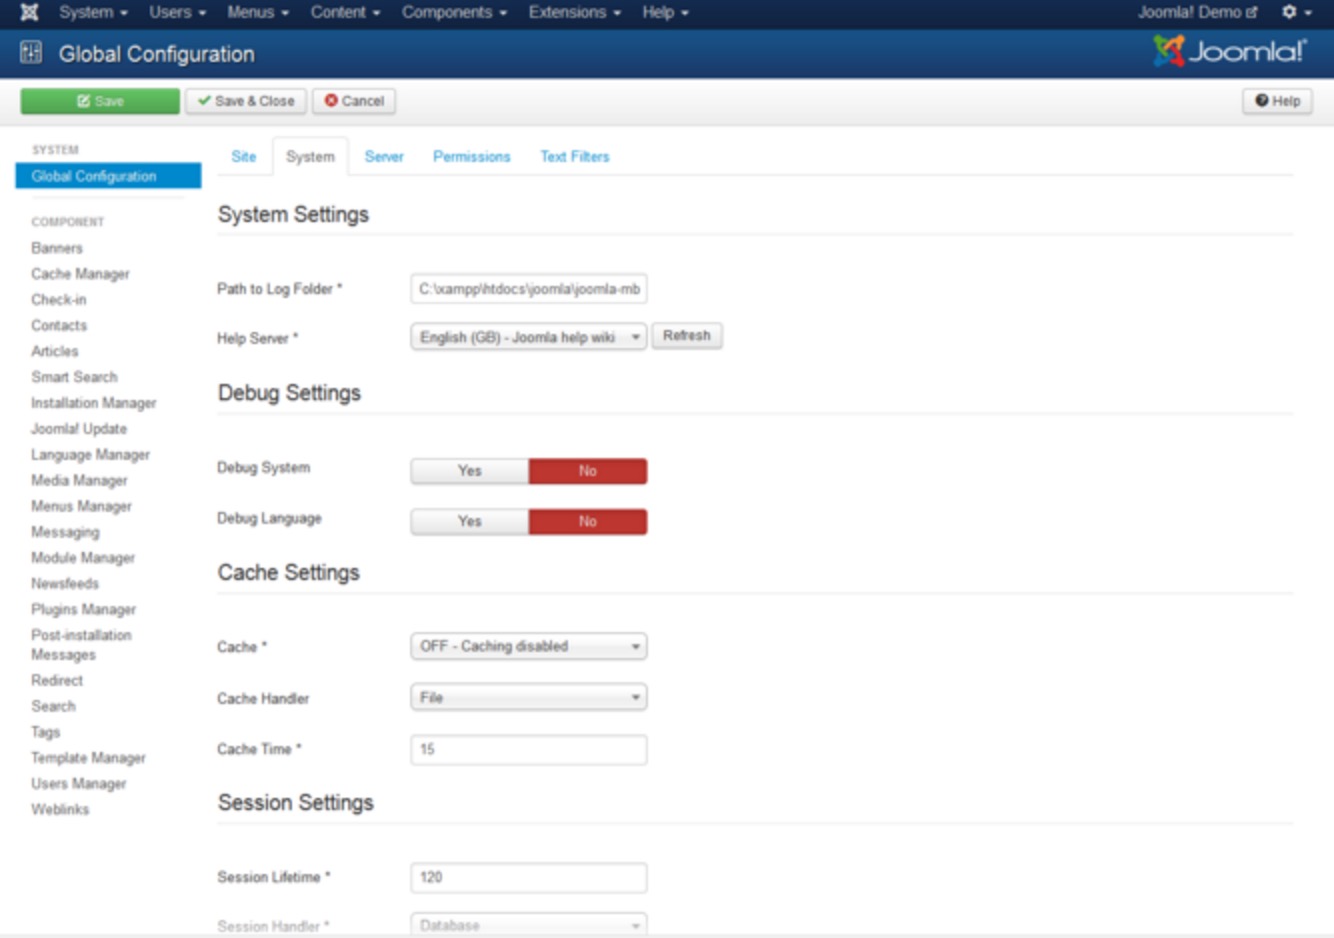
Task: Open the Cache Handler dropdown
Action: (528, 698)
